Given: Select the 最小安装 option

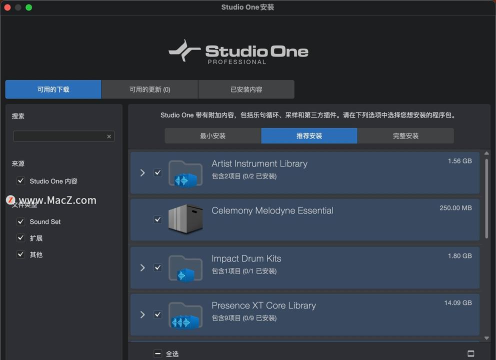Looking at the screenshot, I should click(213, 136).
